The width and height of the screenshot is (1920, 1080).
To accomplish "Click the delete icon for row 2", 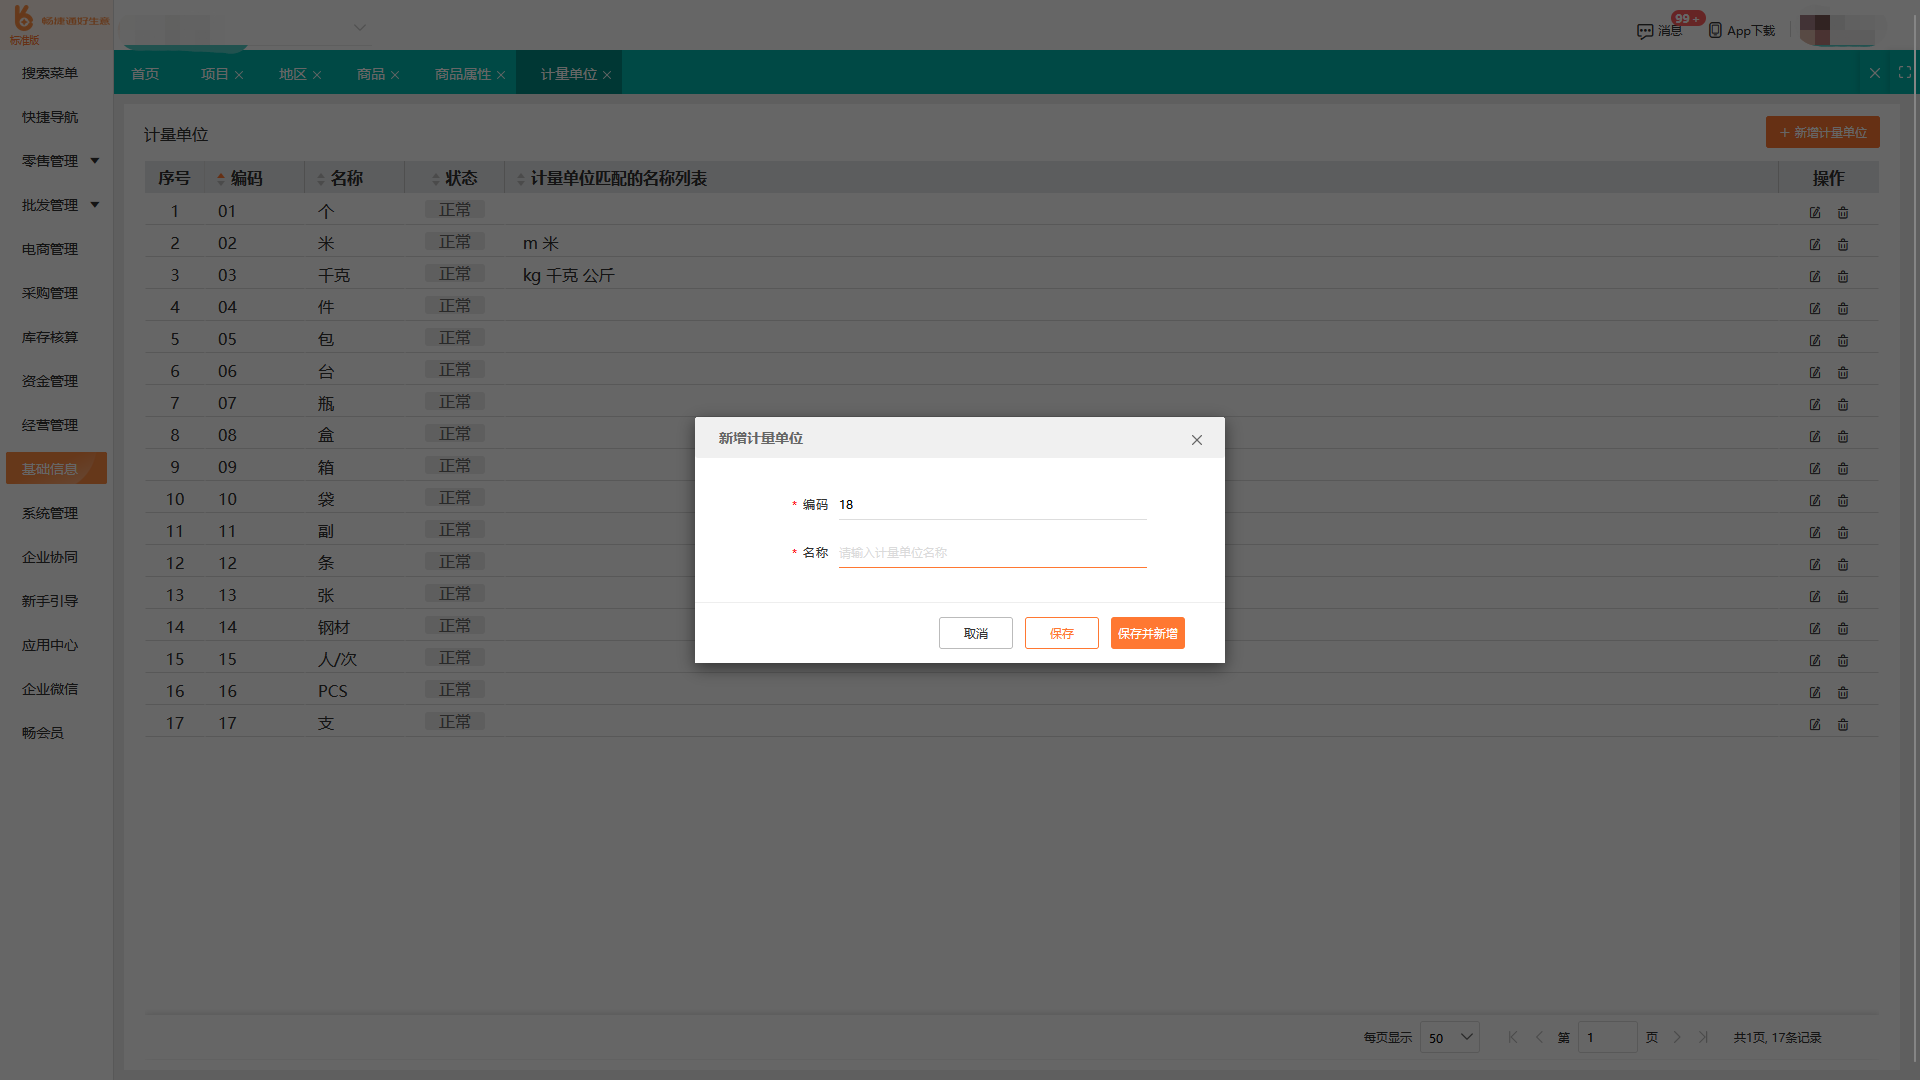I will pyautogui.click(x=1844, y=244).
